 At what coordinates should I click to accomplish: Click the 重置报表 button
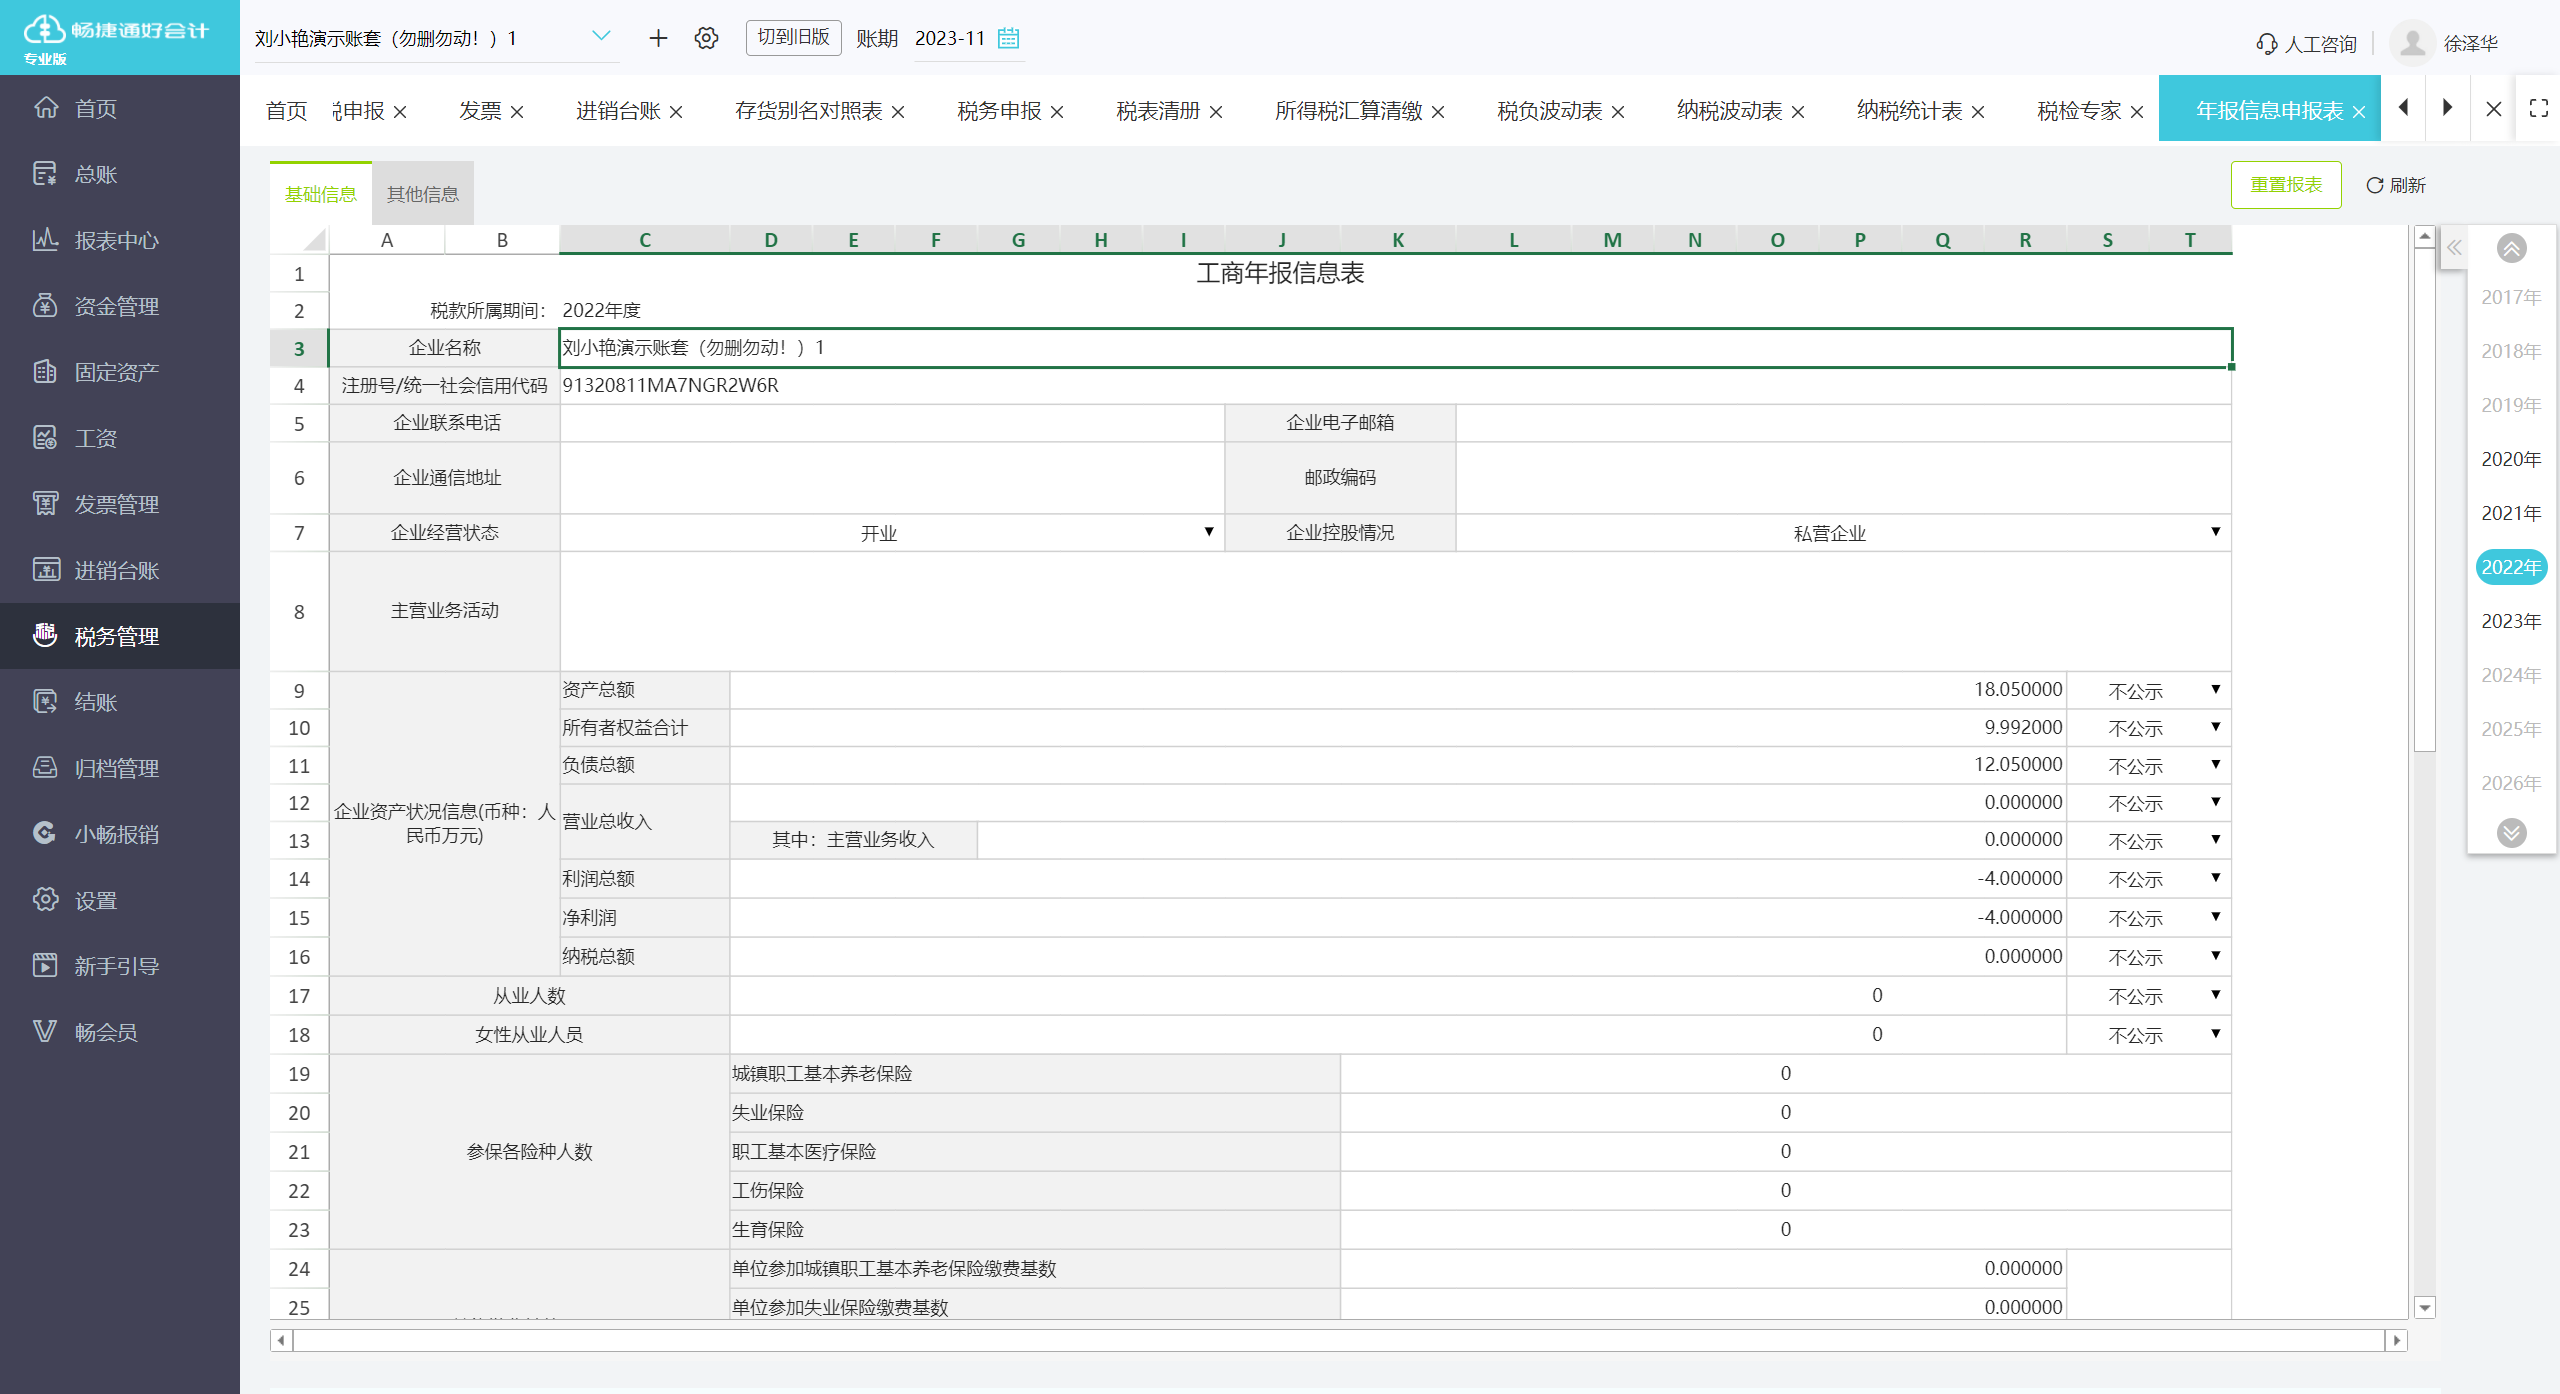(x=2284, y=184)
